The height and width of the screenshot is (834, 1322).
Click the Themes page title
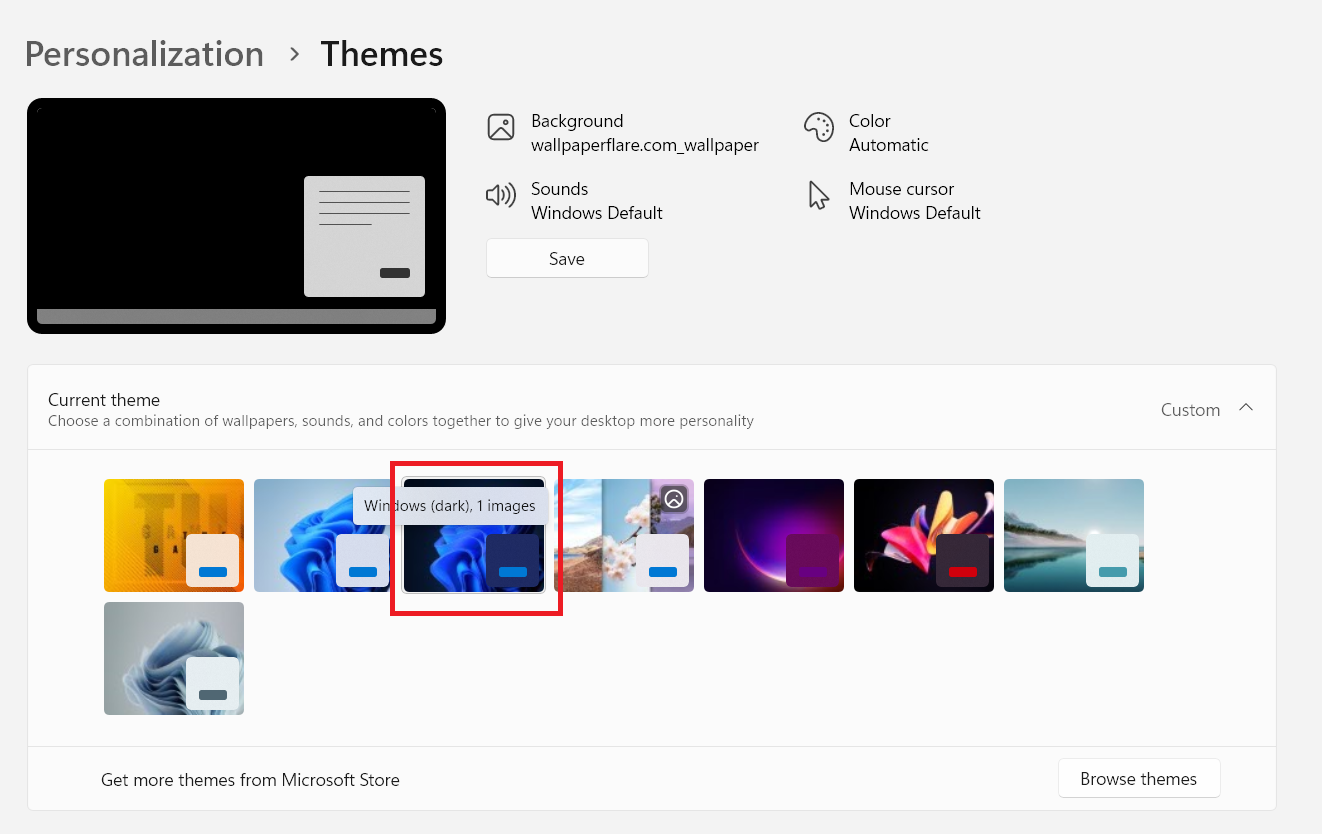(x=381, y=54)
